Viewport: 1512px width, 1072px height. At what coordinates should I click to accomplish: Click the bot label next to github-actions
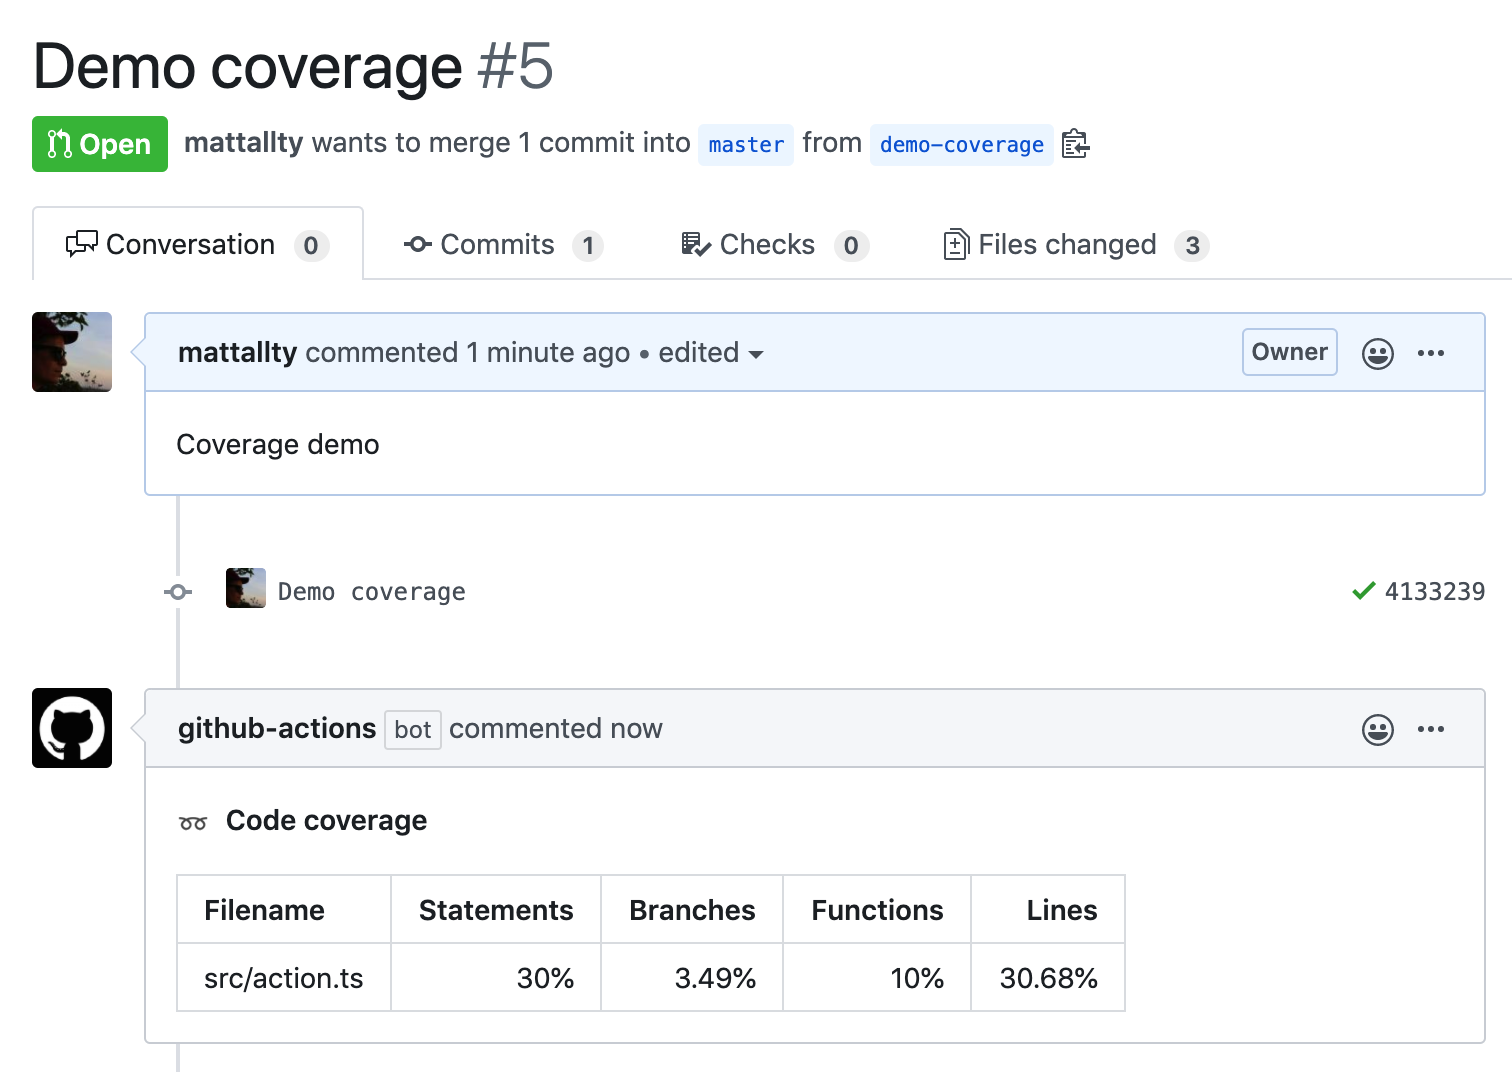412,729
